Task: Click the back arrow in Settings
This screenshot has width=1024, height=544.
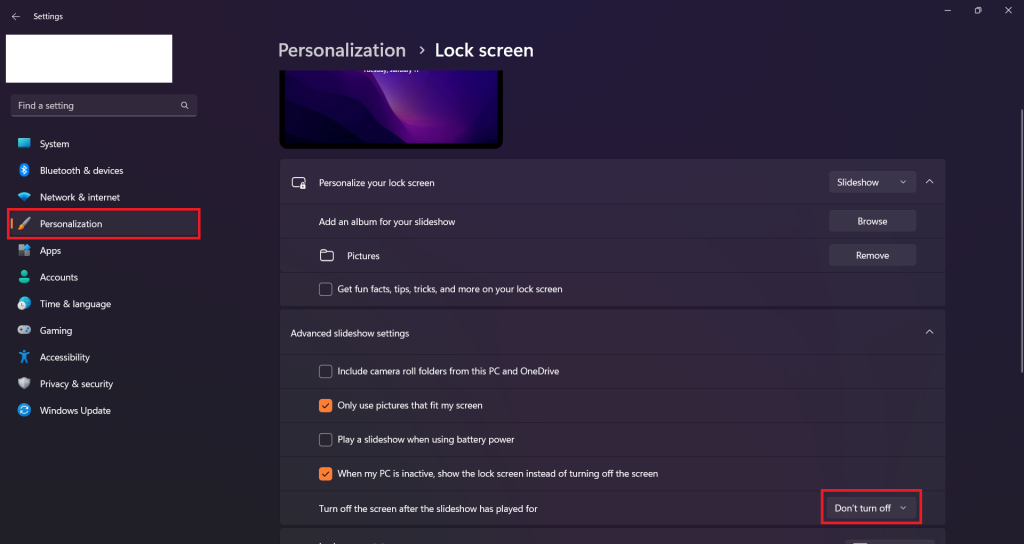Action: 16,16
